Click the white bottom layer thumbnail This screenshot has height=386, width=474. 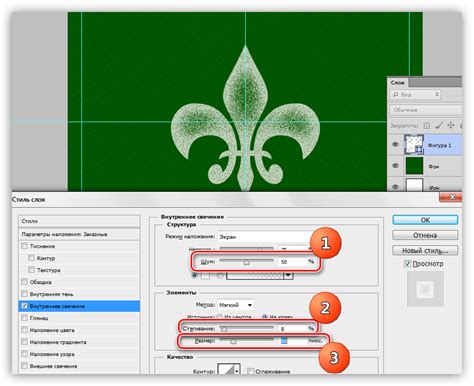click(414, 185)
